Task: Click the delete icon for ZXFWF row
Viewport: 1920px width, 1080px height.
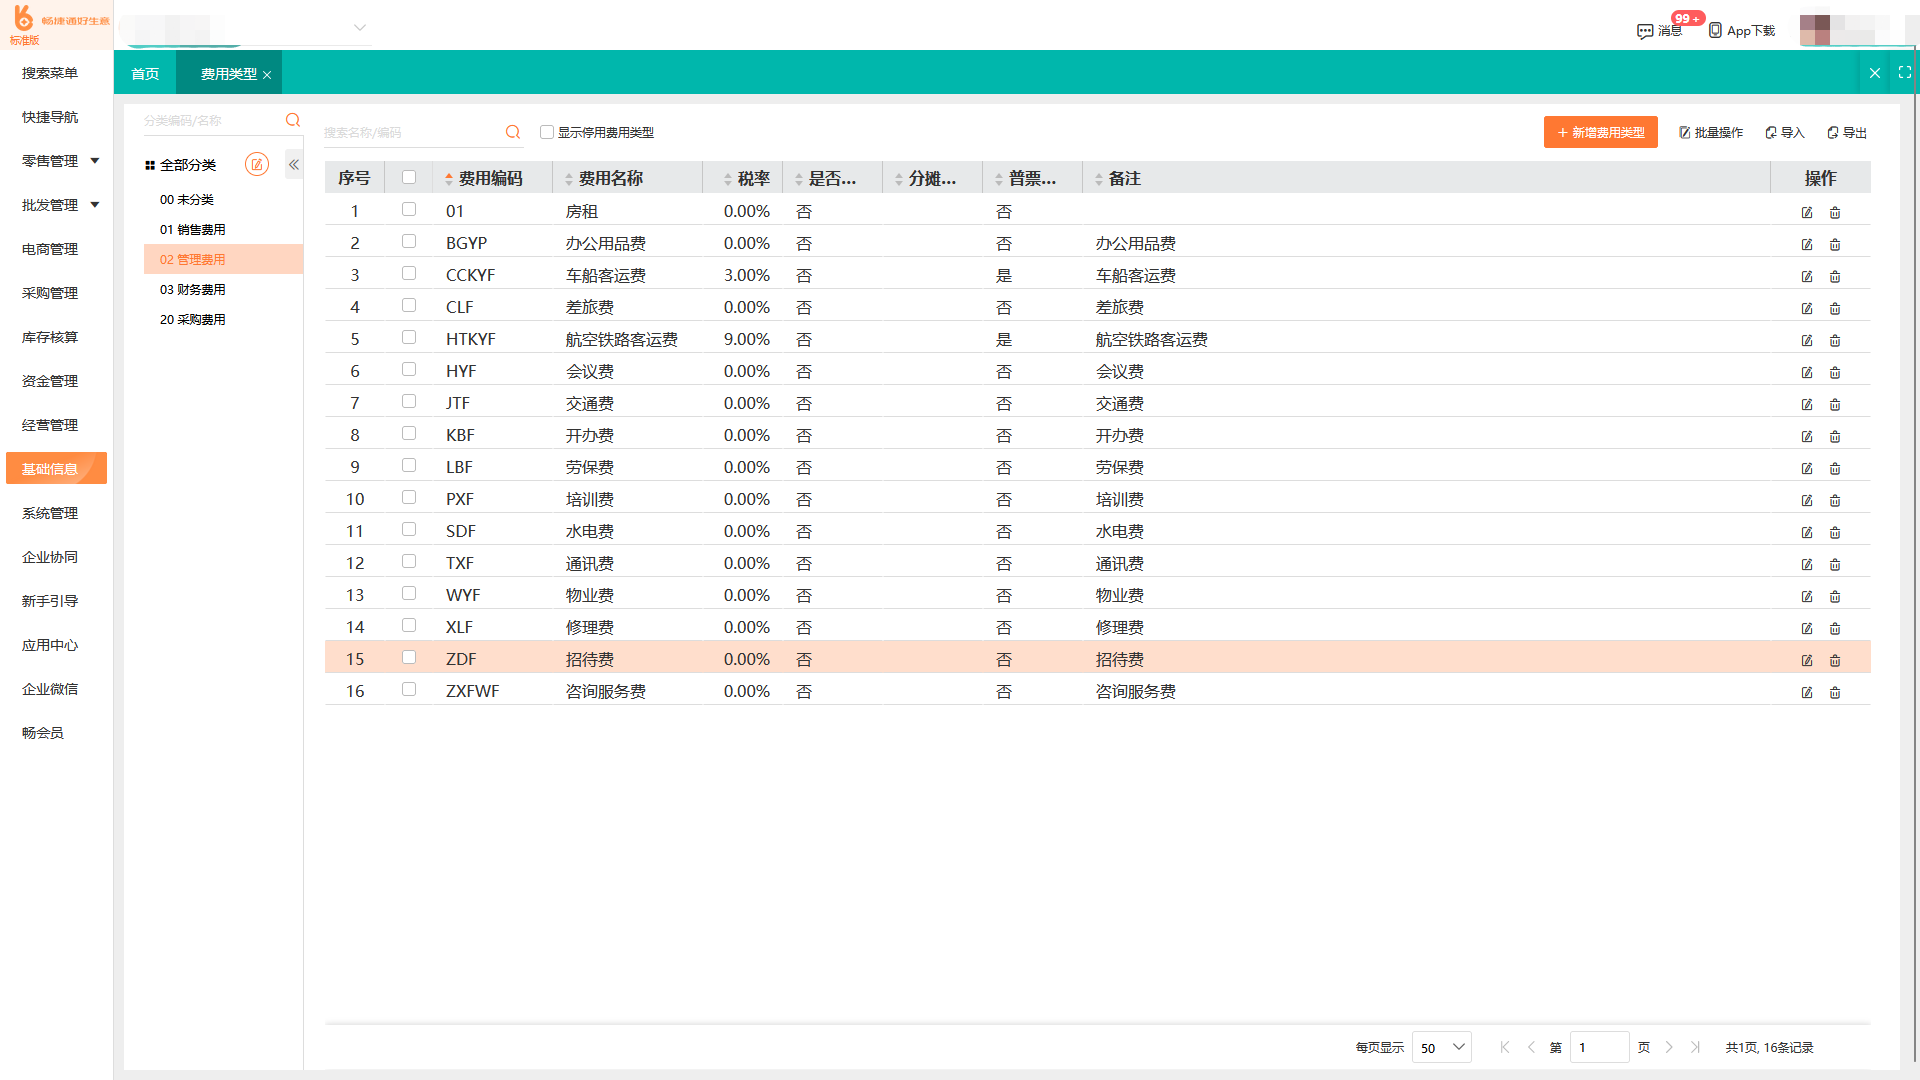Action: pos(1836,690)
